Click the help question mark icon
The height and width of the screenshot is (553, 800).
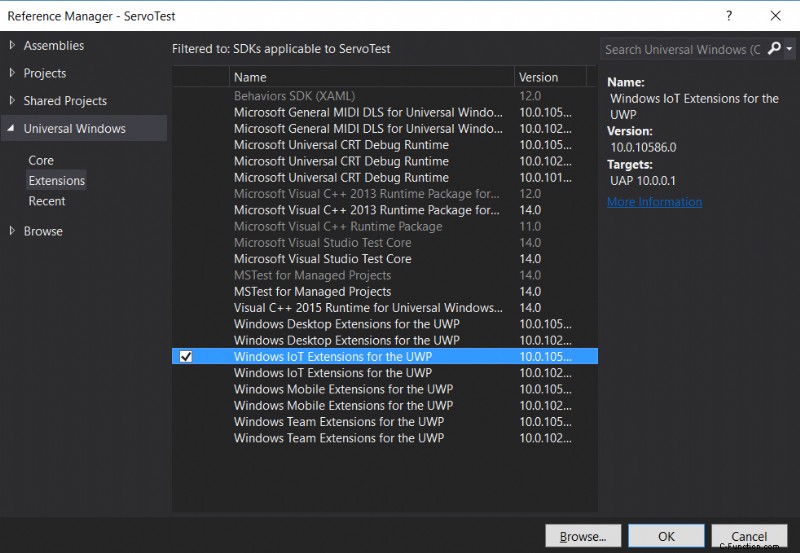pyautogui.click(x=729, y=16)
